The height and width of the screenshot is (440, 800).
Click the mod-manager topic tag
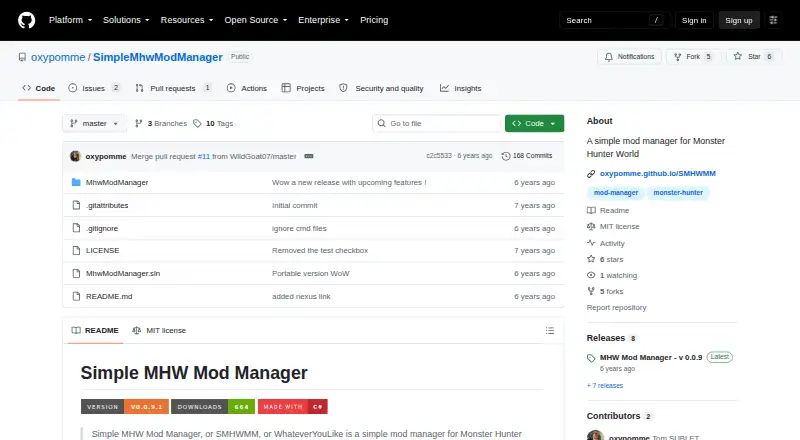tap(616, 193)
